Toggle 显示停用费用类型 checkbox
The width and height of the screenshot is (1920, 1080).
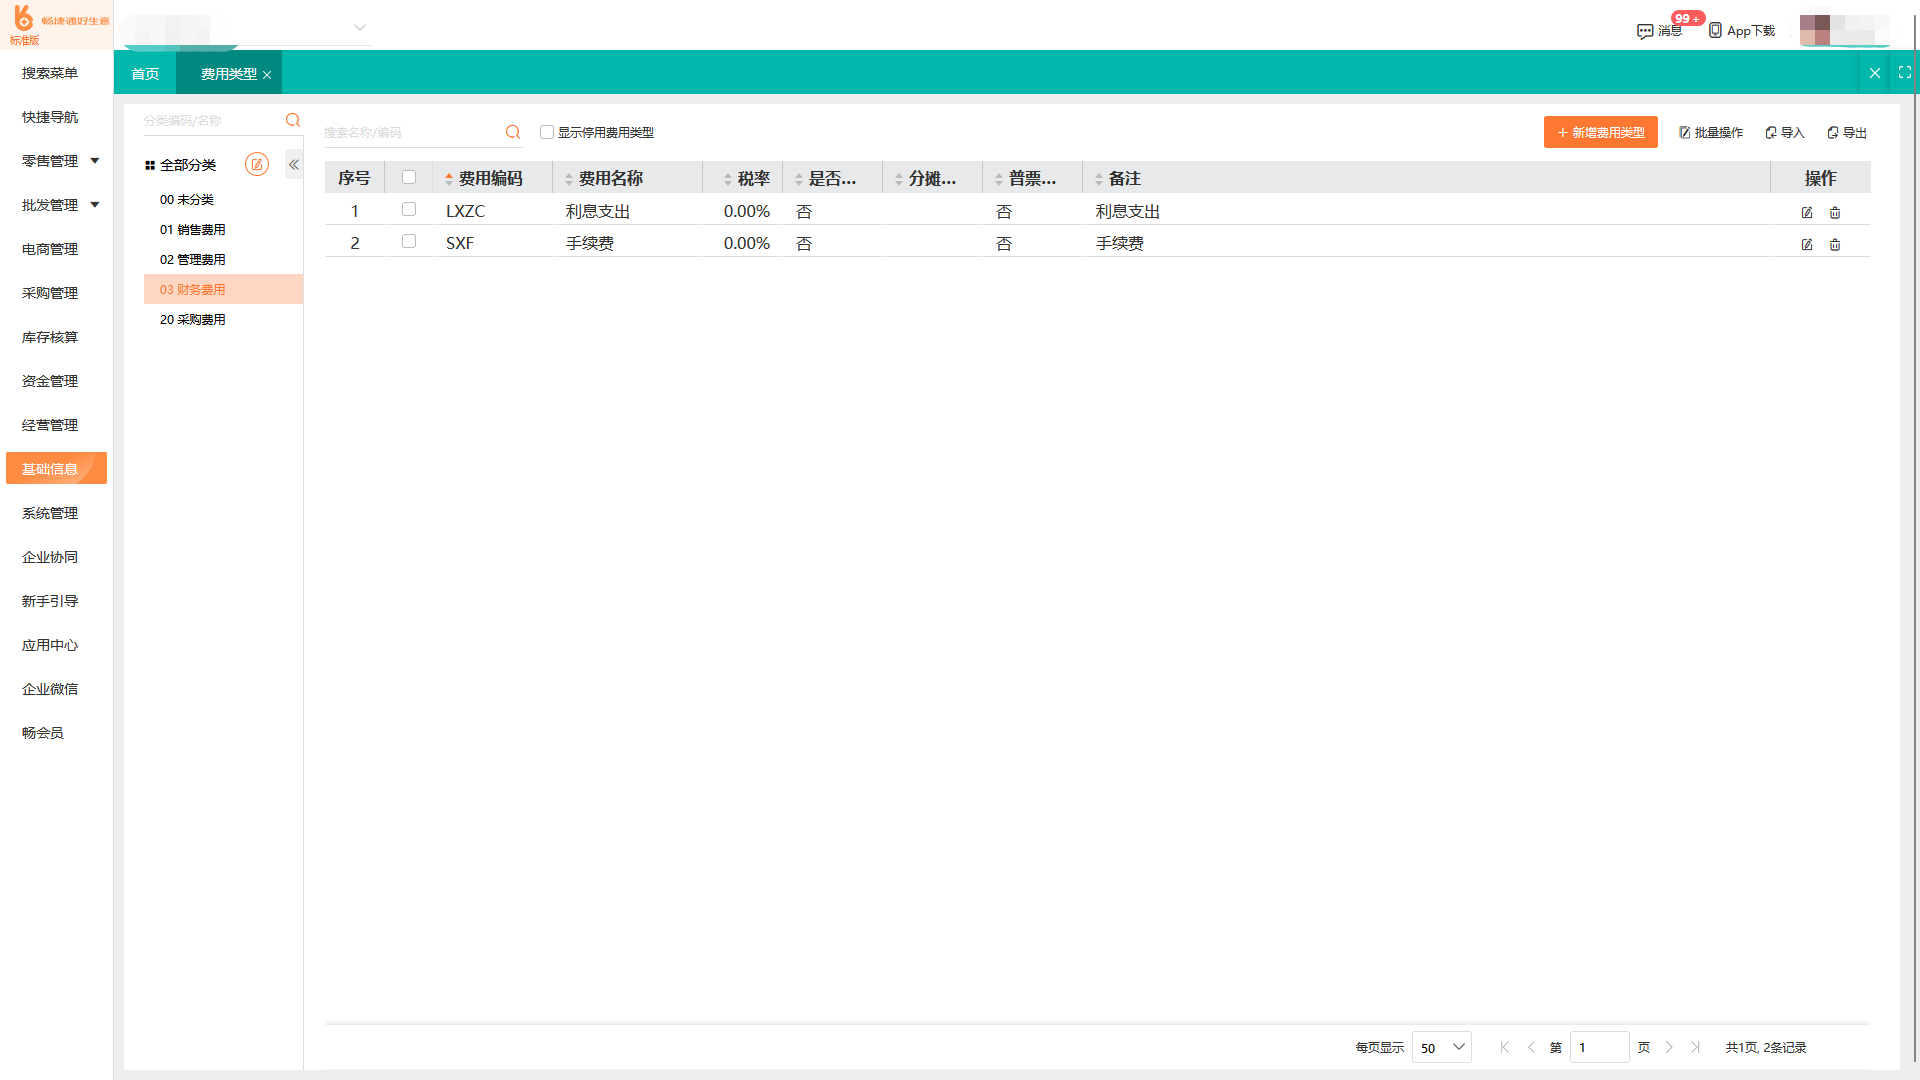click(545, 132)
